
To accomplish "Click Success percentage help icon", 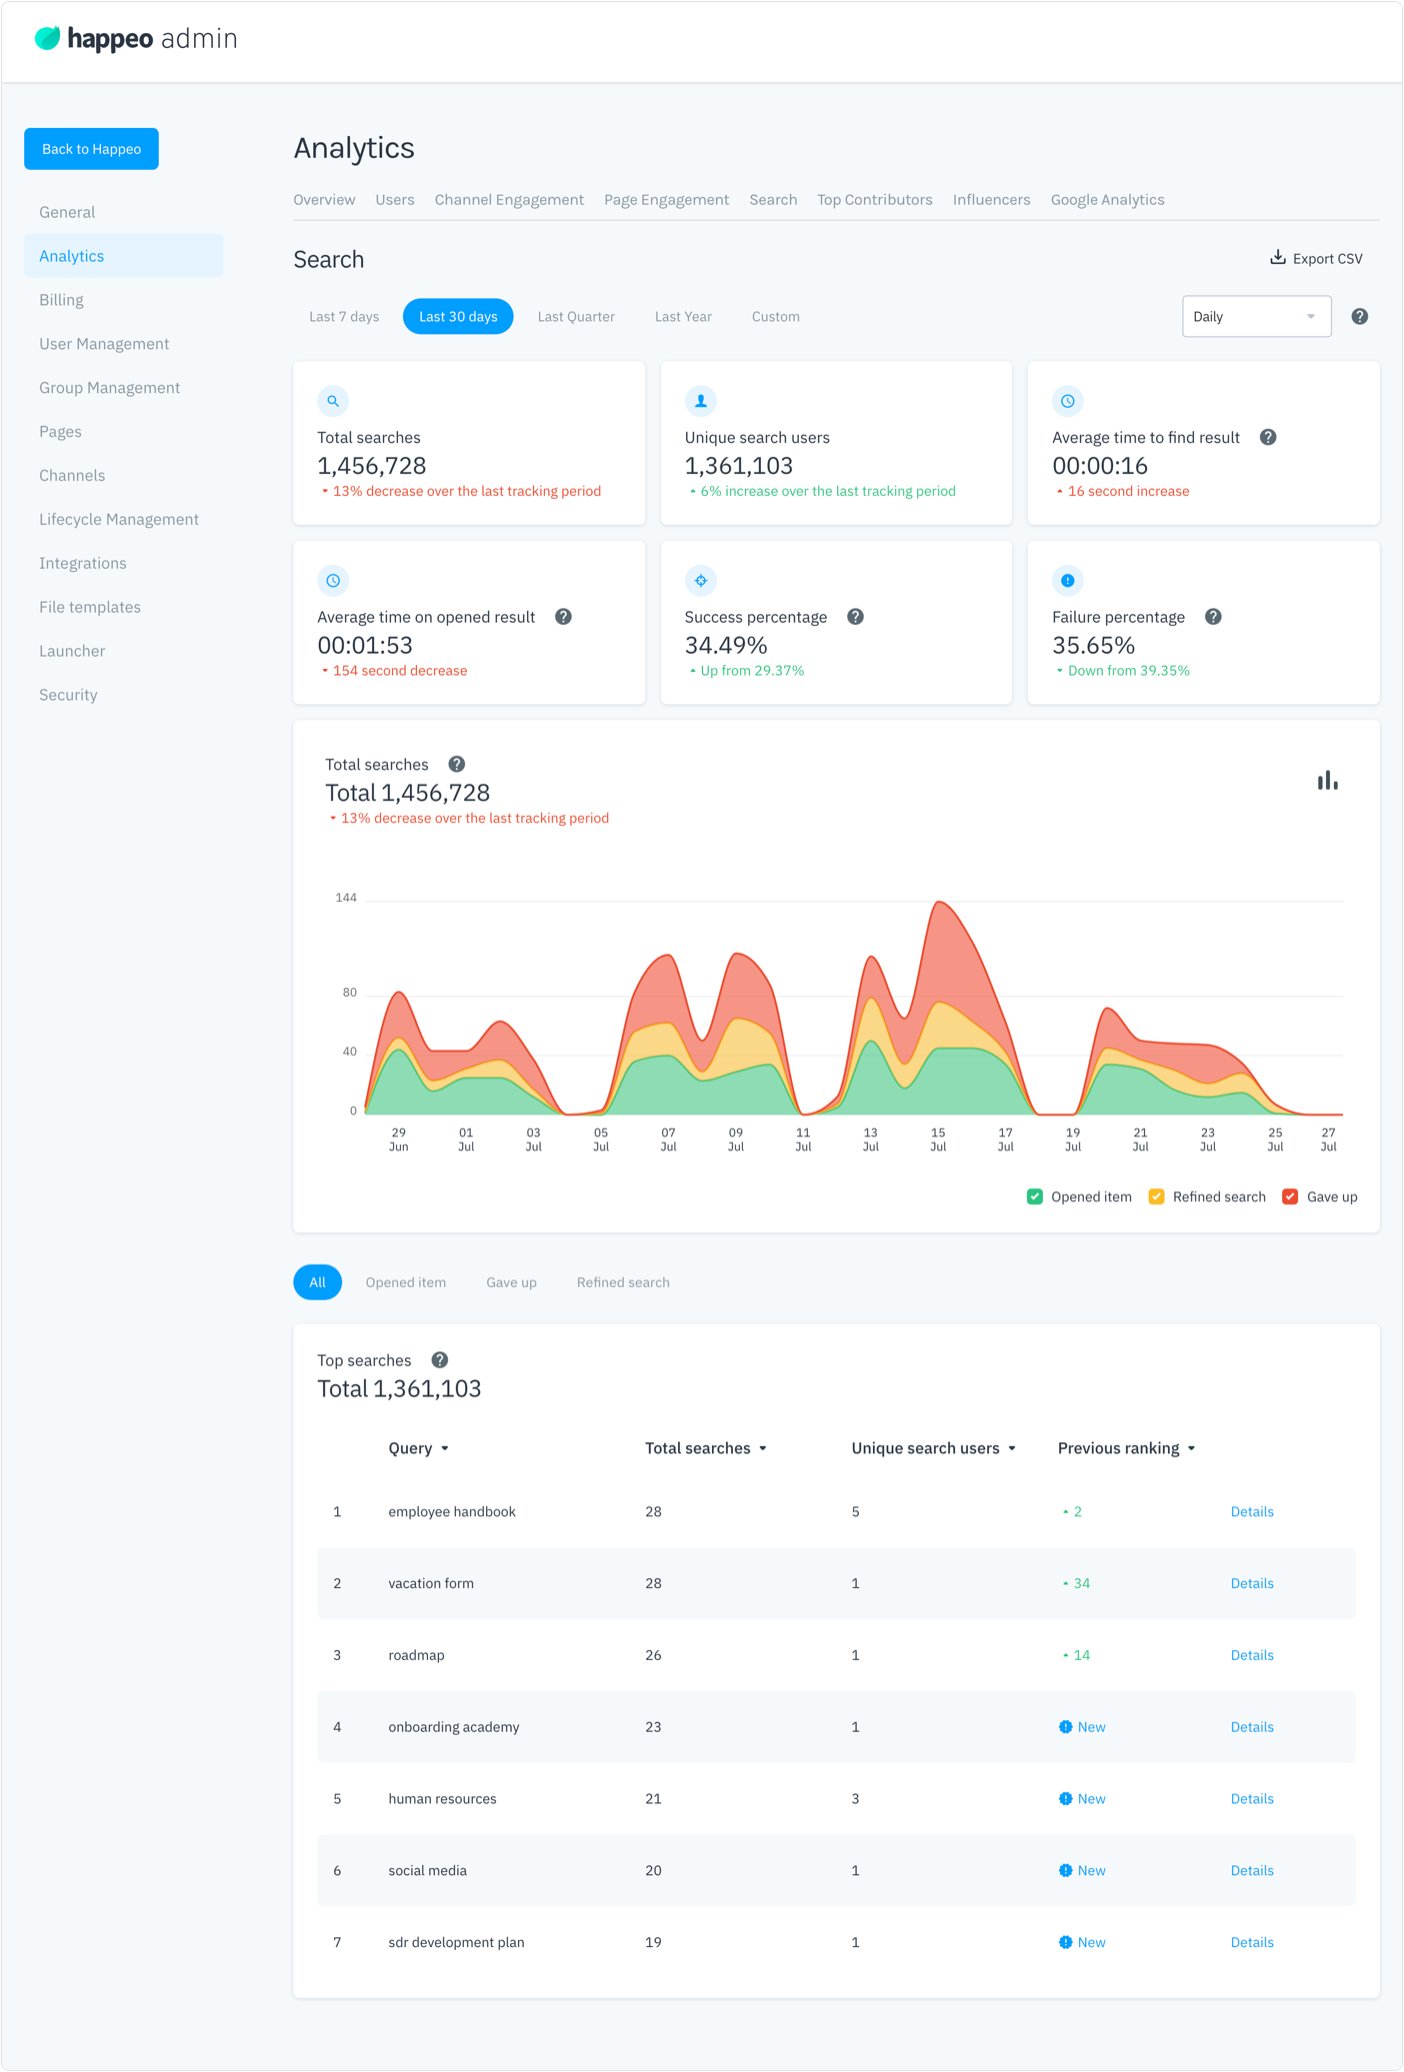I will click(x=855, y=617).
